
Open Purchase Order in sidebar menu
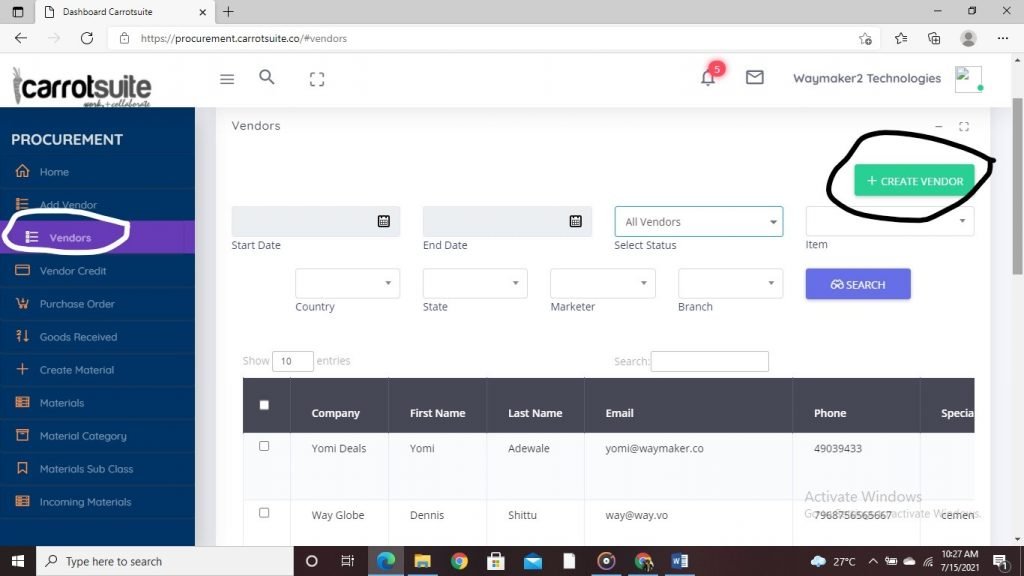(77, 304)
